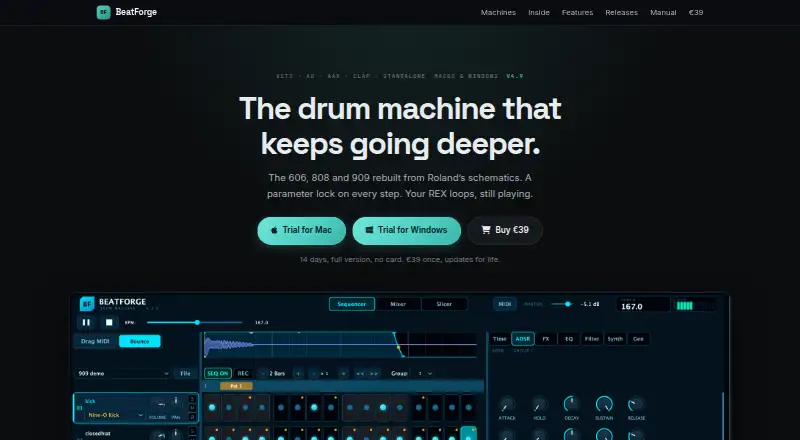Toggle the last step of kick row

point(468,407)
